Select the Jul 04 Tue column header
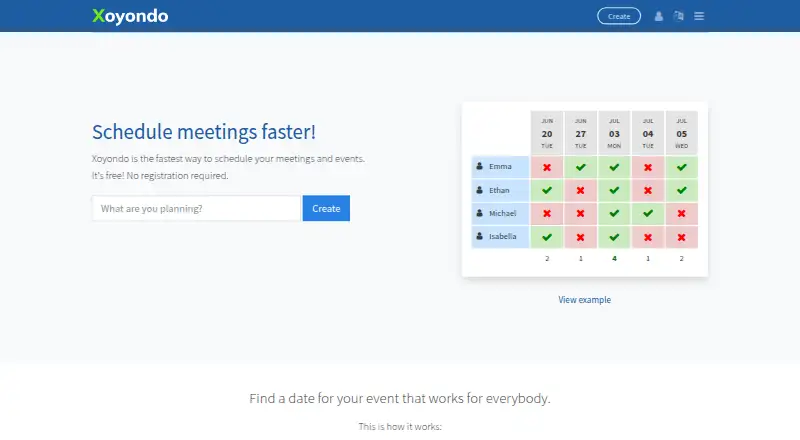 click(648, 133)
